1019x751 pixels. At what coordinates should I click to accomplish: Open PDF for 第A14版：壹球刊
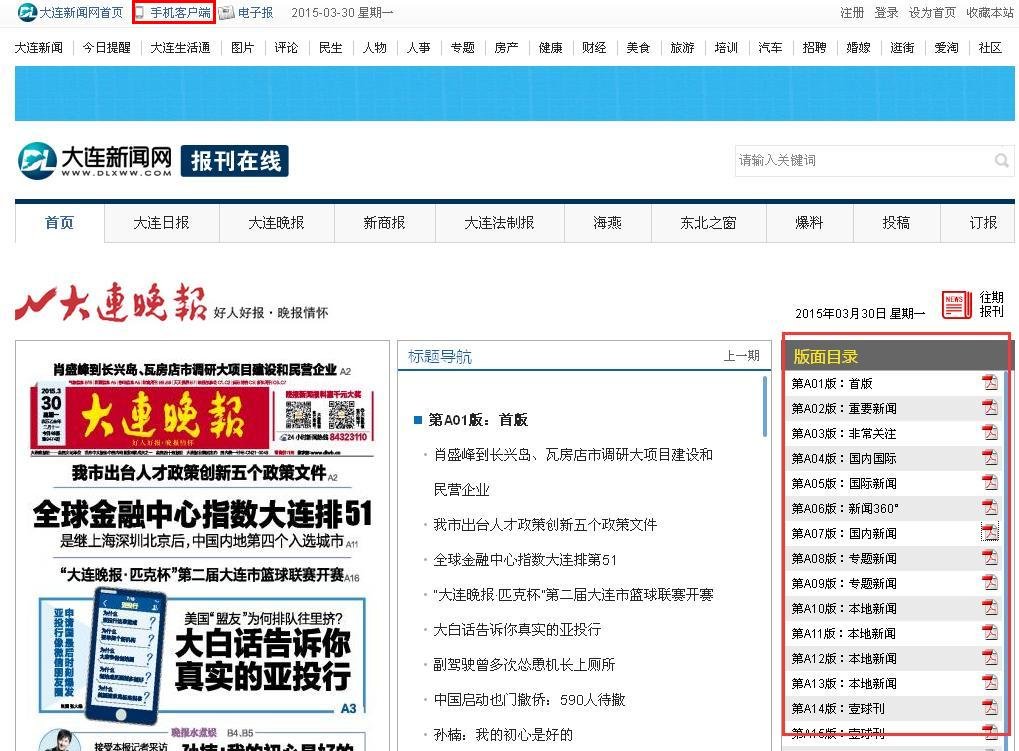coord(989,708)
